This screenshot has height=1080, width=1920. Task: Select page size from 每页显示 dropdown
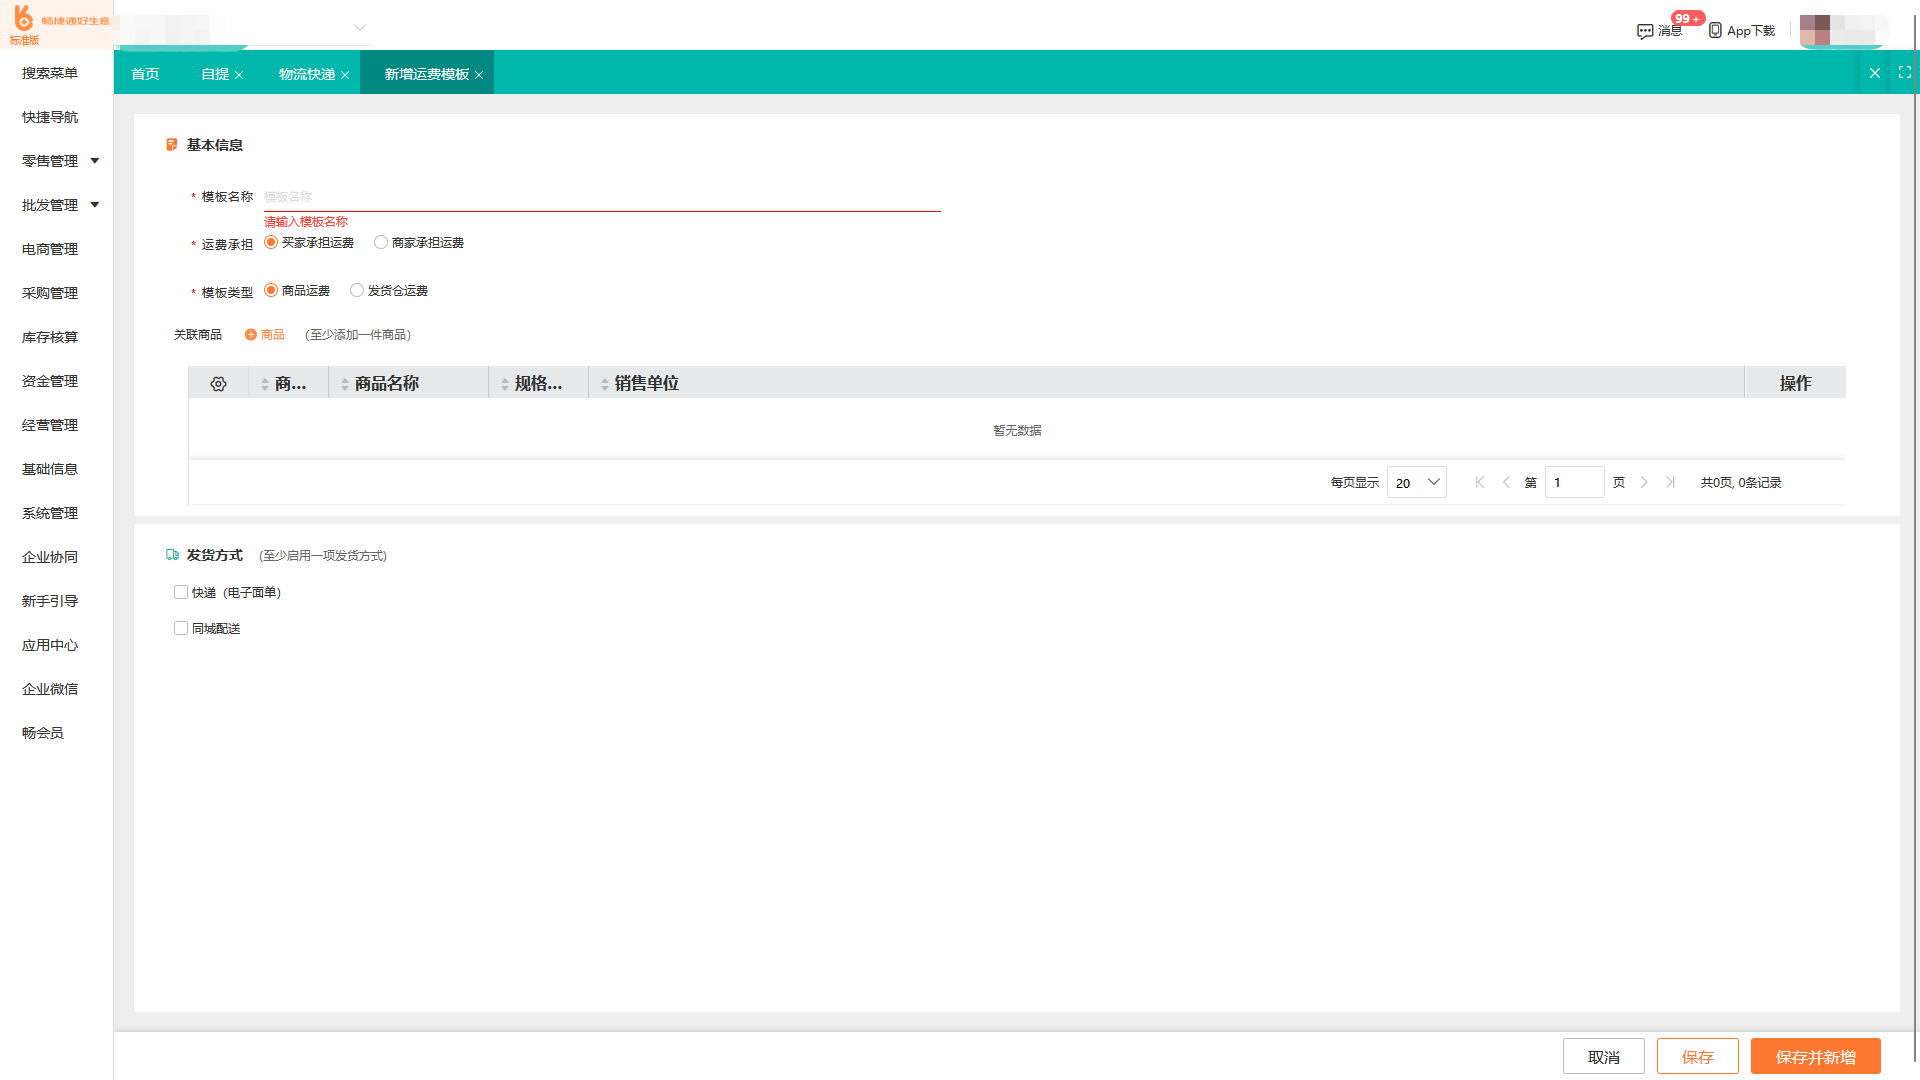[x=1418, y=481]
